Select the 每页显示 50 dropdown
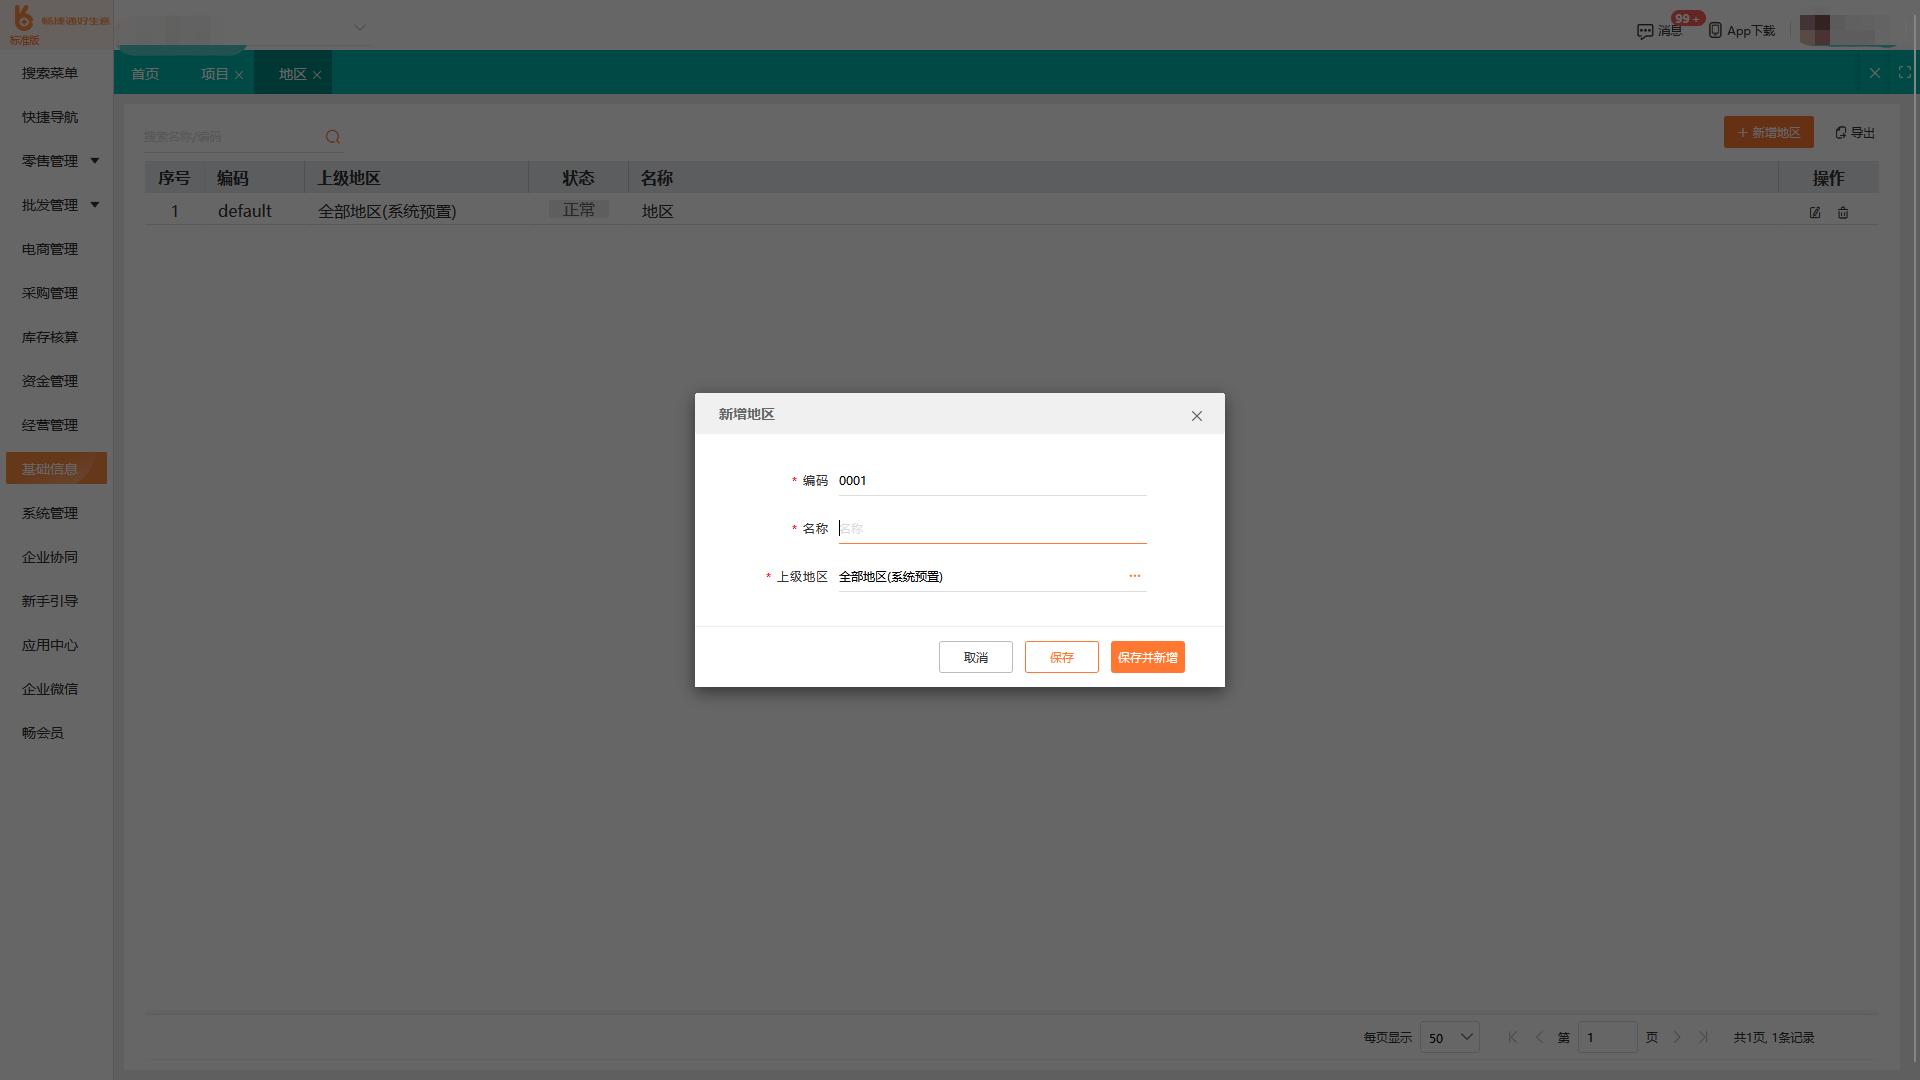 [x=1448, y=1036]
